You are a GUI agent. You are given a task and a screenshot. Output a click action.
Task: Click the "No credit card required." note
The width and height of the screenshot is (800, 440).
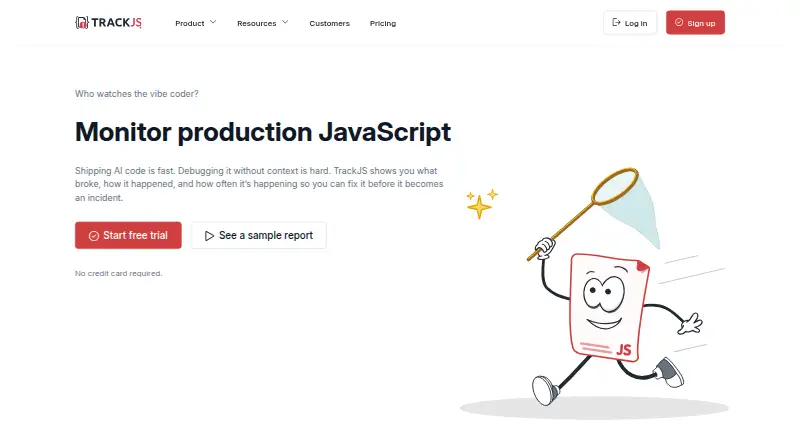point(118,273)
